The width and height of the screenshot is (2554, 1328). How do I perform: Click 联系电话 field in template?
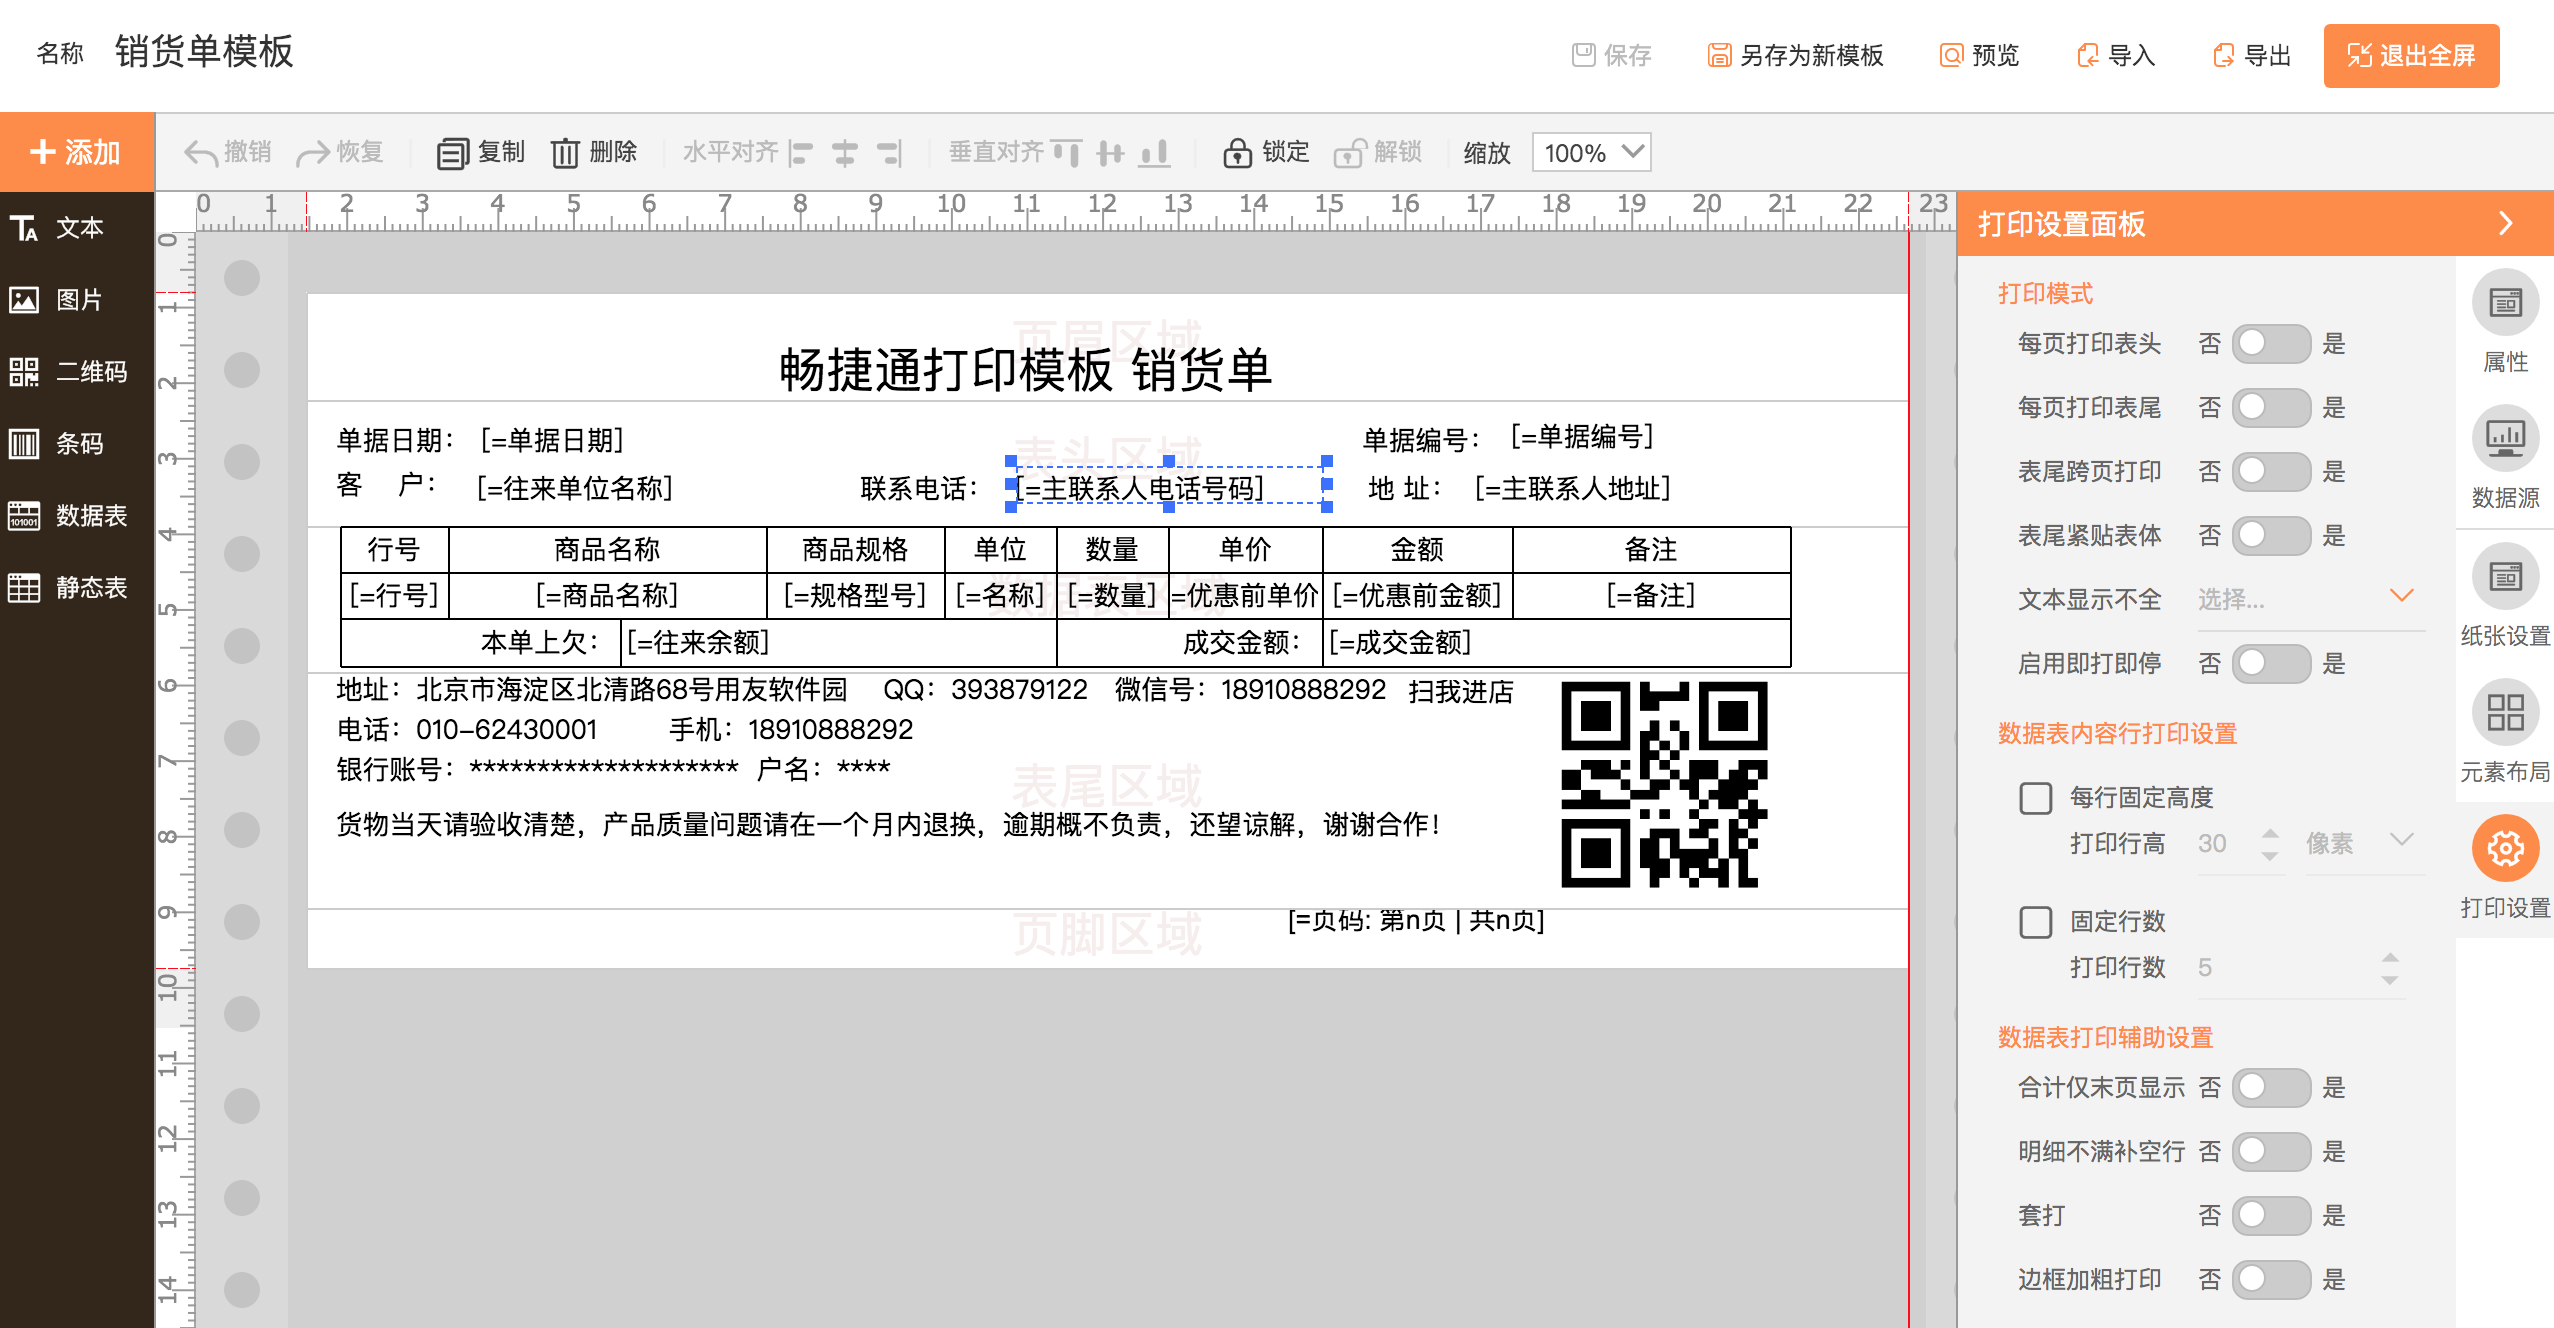[x=1166, y=488]
